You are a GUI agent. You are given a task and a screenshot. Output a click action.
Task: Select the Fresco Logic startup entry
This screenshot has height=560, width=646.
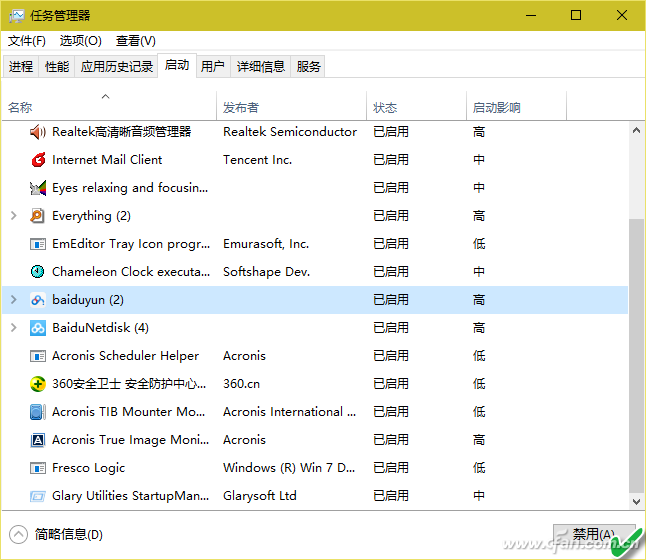88,468
